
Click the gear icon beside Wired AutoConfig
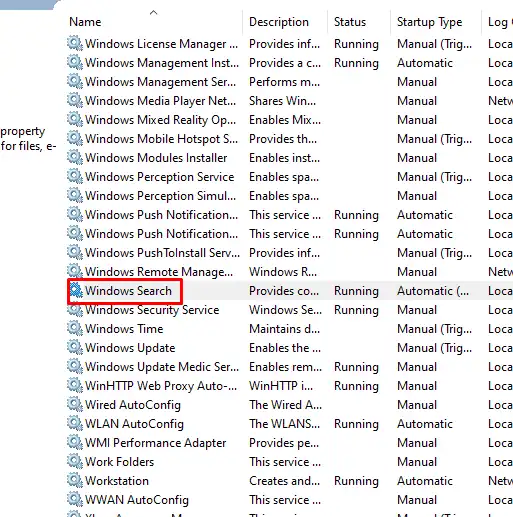[75, 405]
